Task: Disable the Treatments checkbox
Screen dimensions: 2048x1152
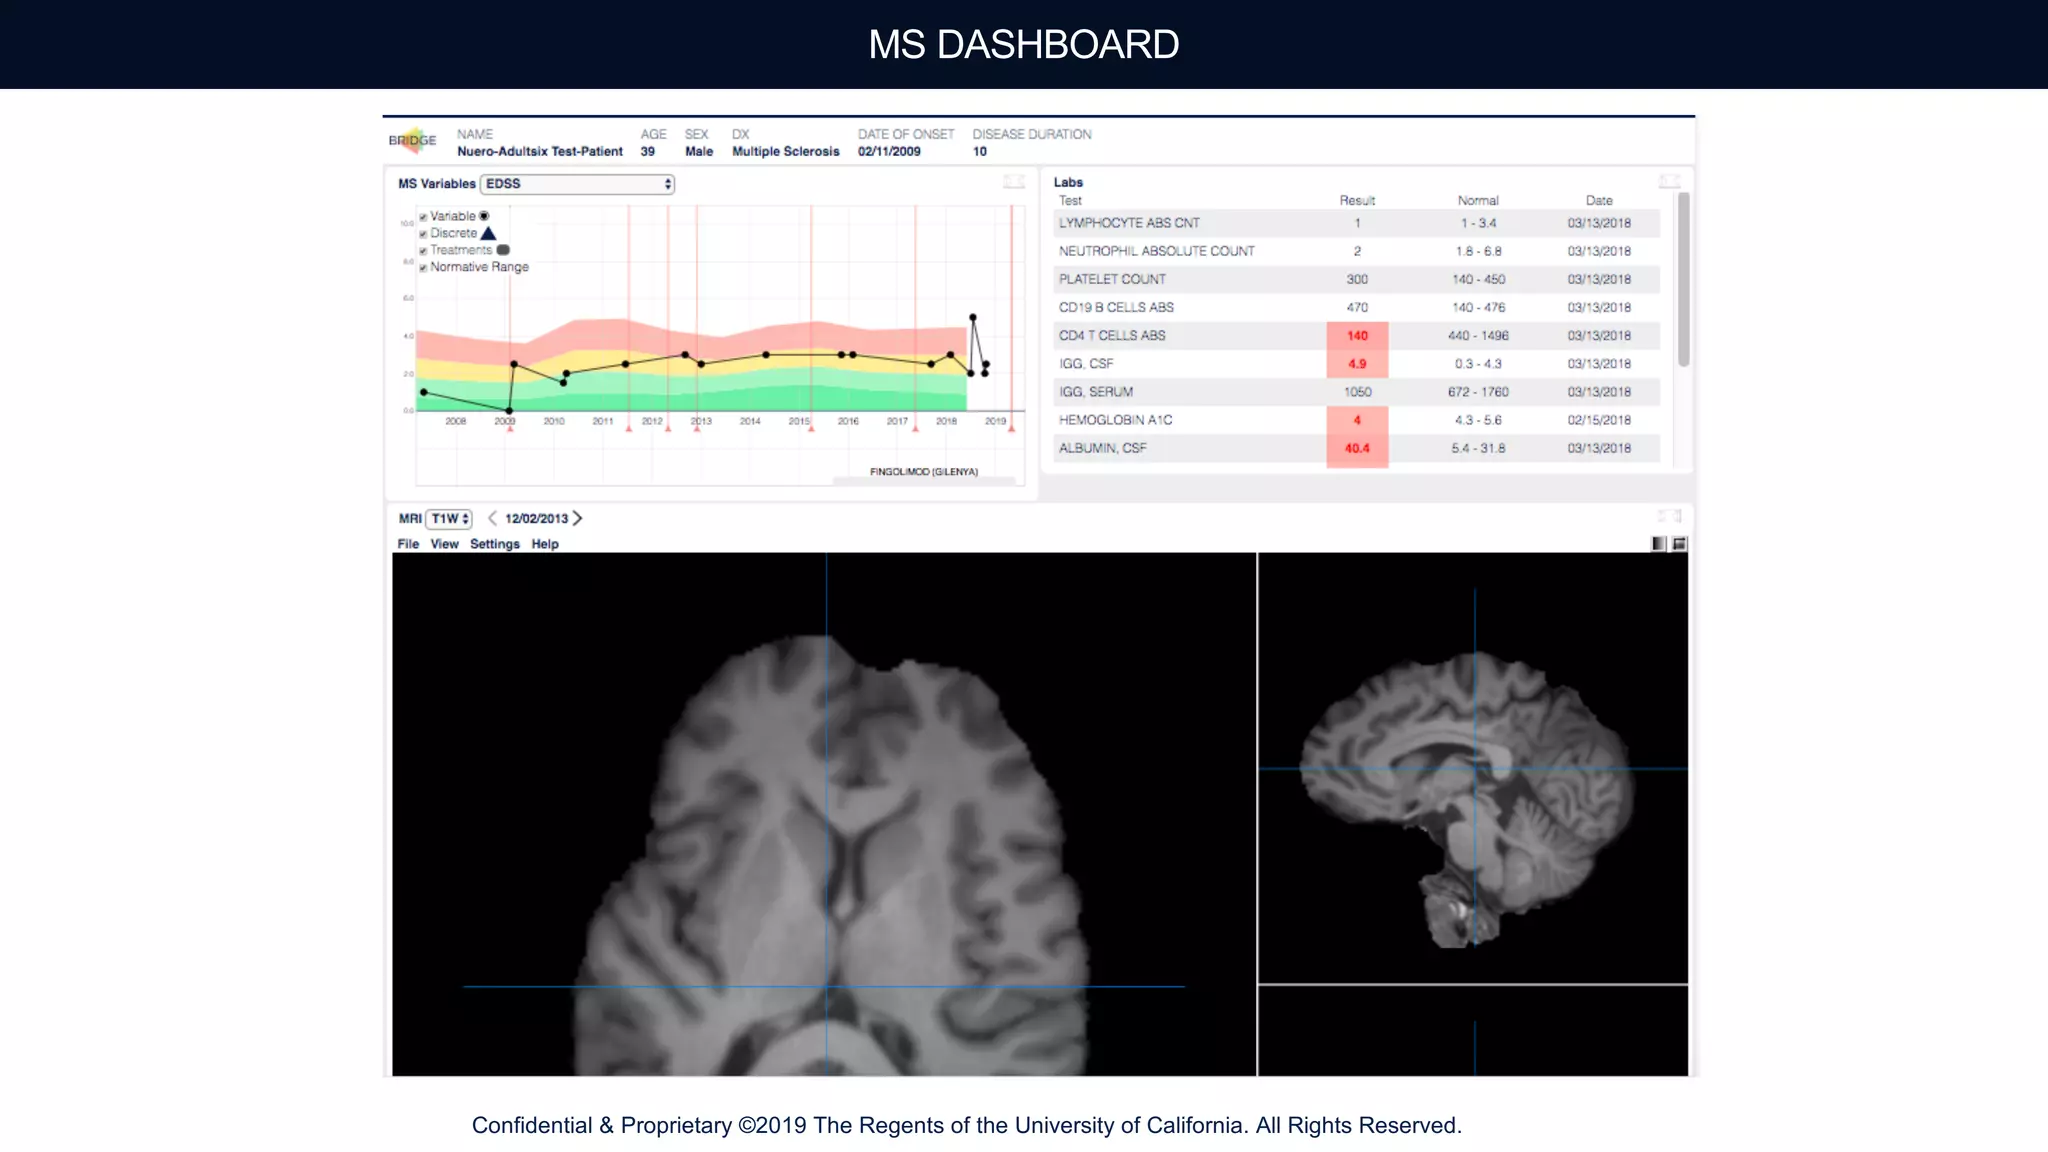Action: [x=423, y=250]
